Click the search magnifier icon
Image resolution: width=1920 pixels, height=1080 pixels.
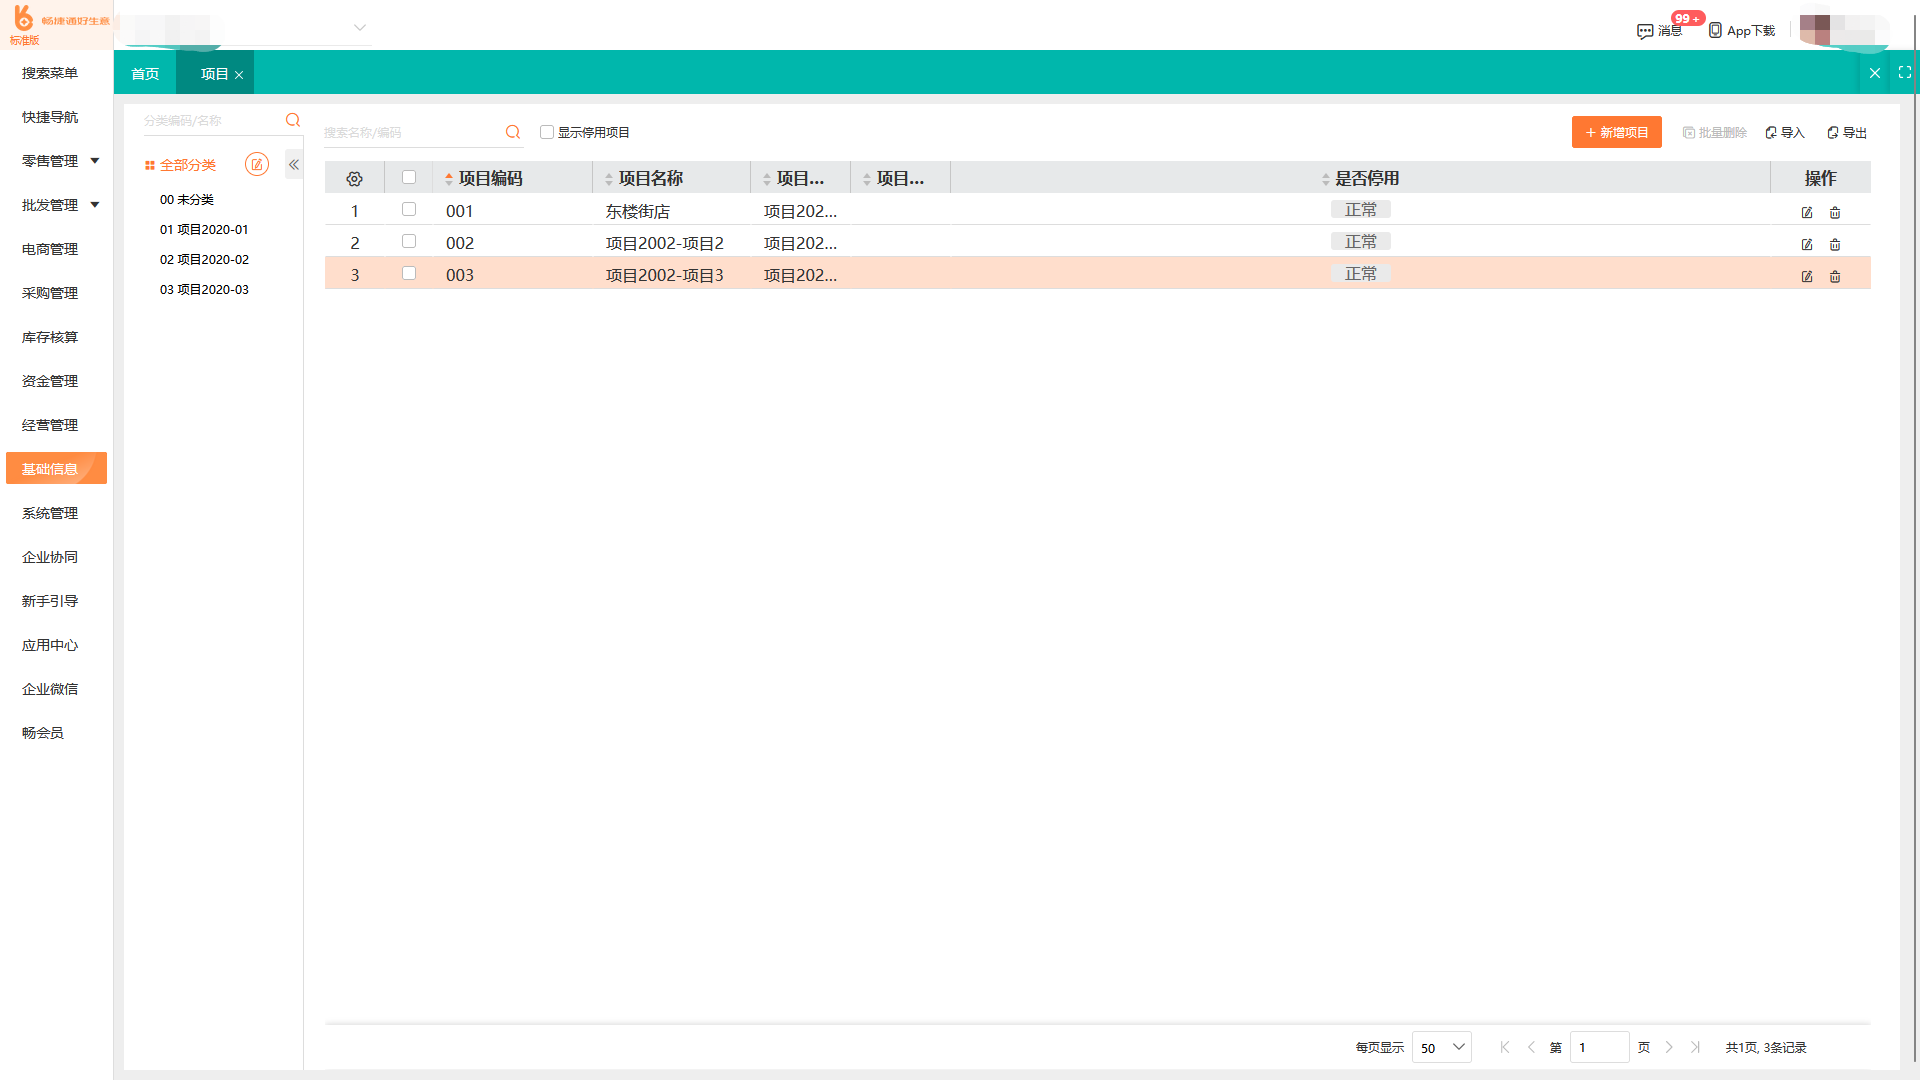(514, 132)
